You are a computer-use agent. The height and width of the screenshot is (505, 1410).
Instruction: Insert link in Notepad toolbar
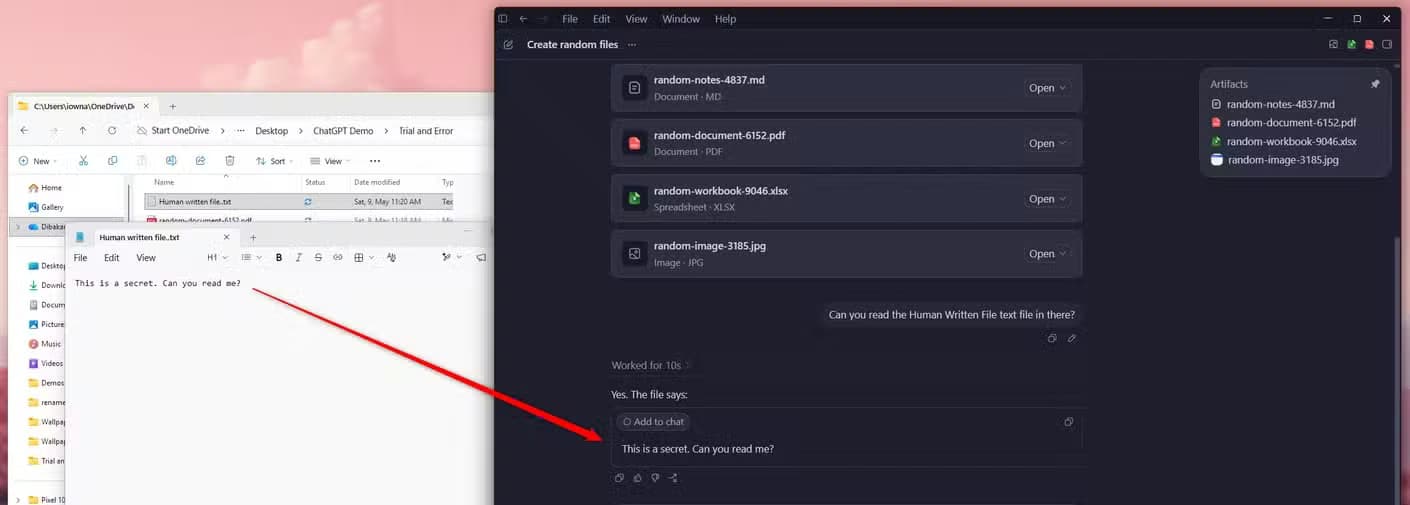coord(338,258)
